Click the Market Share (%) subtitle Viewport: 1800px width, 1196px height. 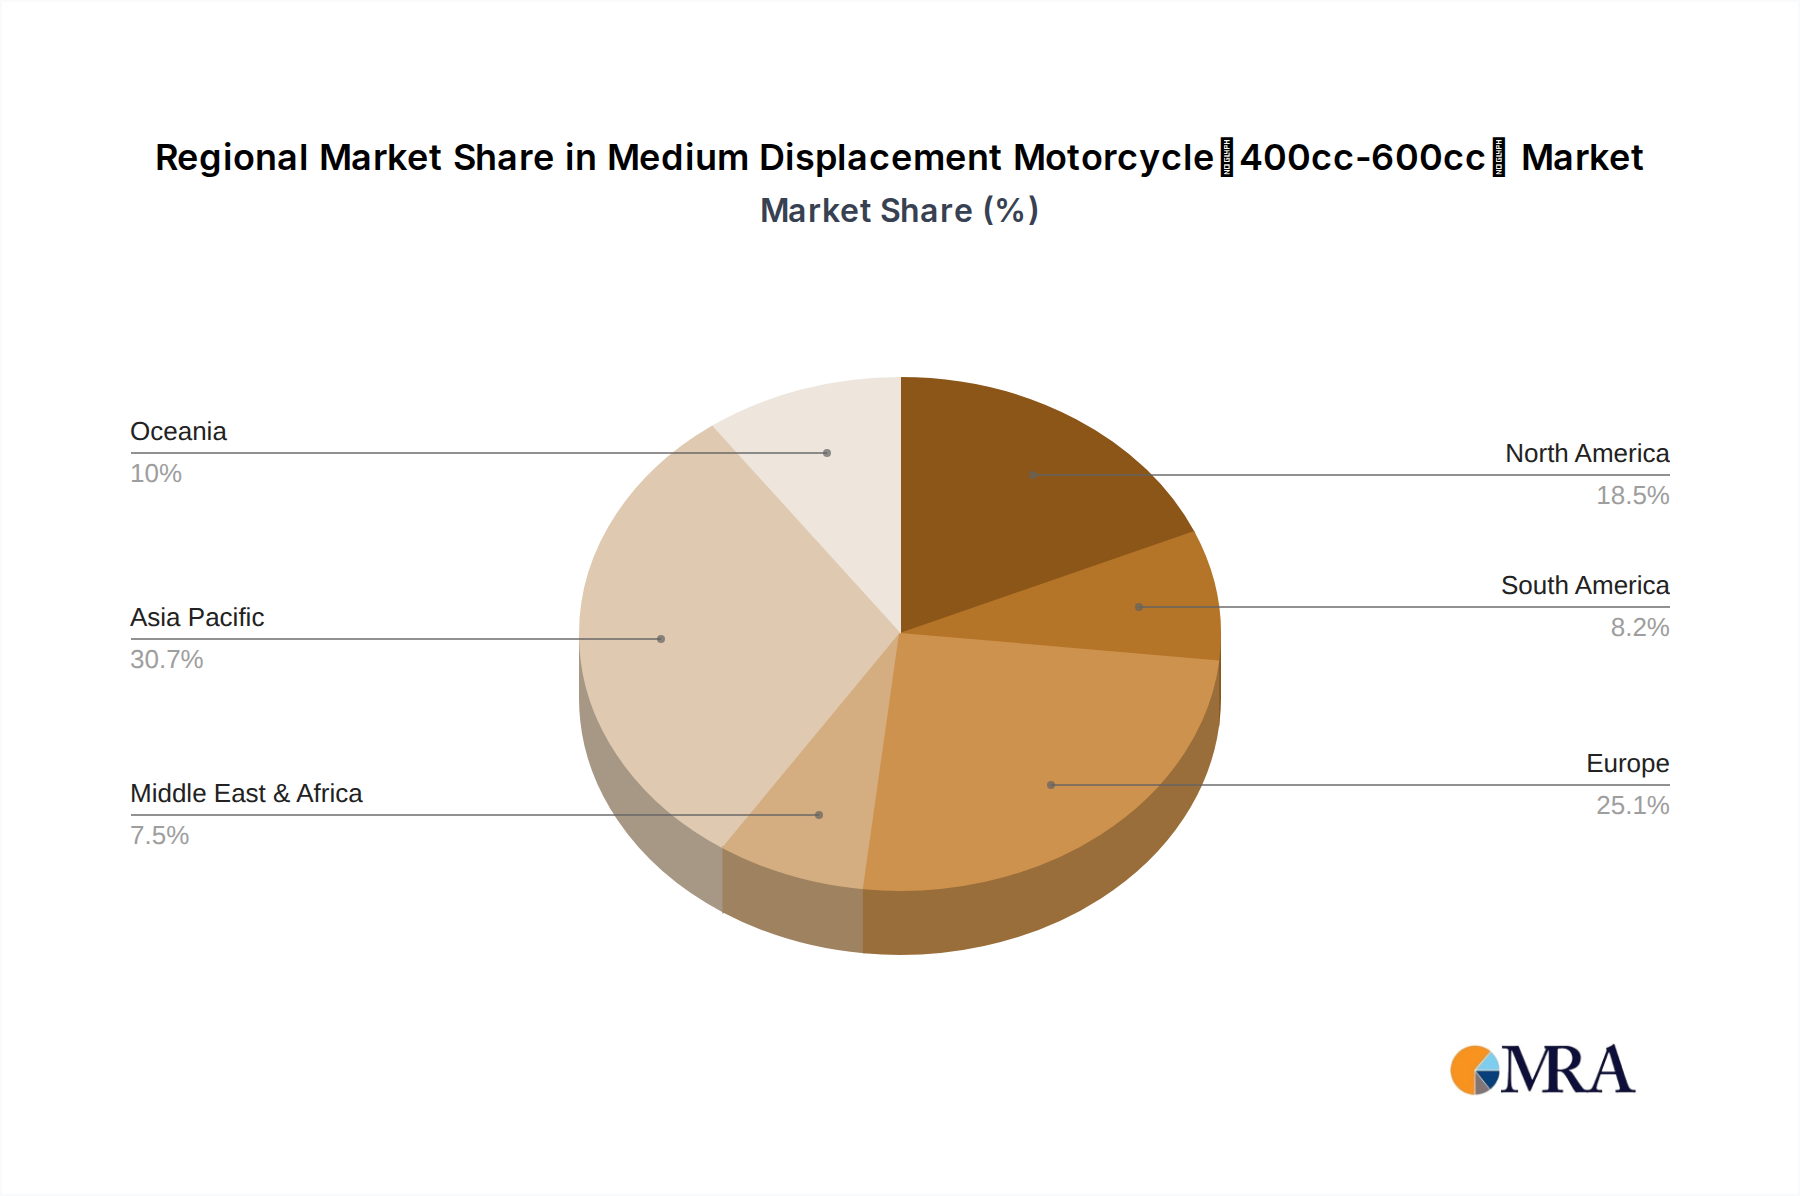(899, 211)
